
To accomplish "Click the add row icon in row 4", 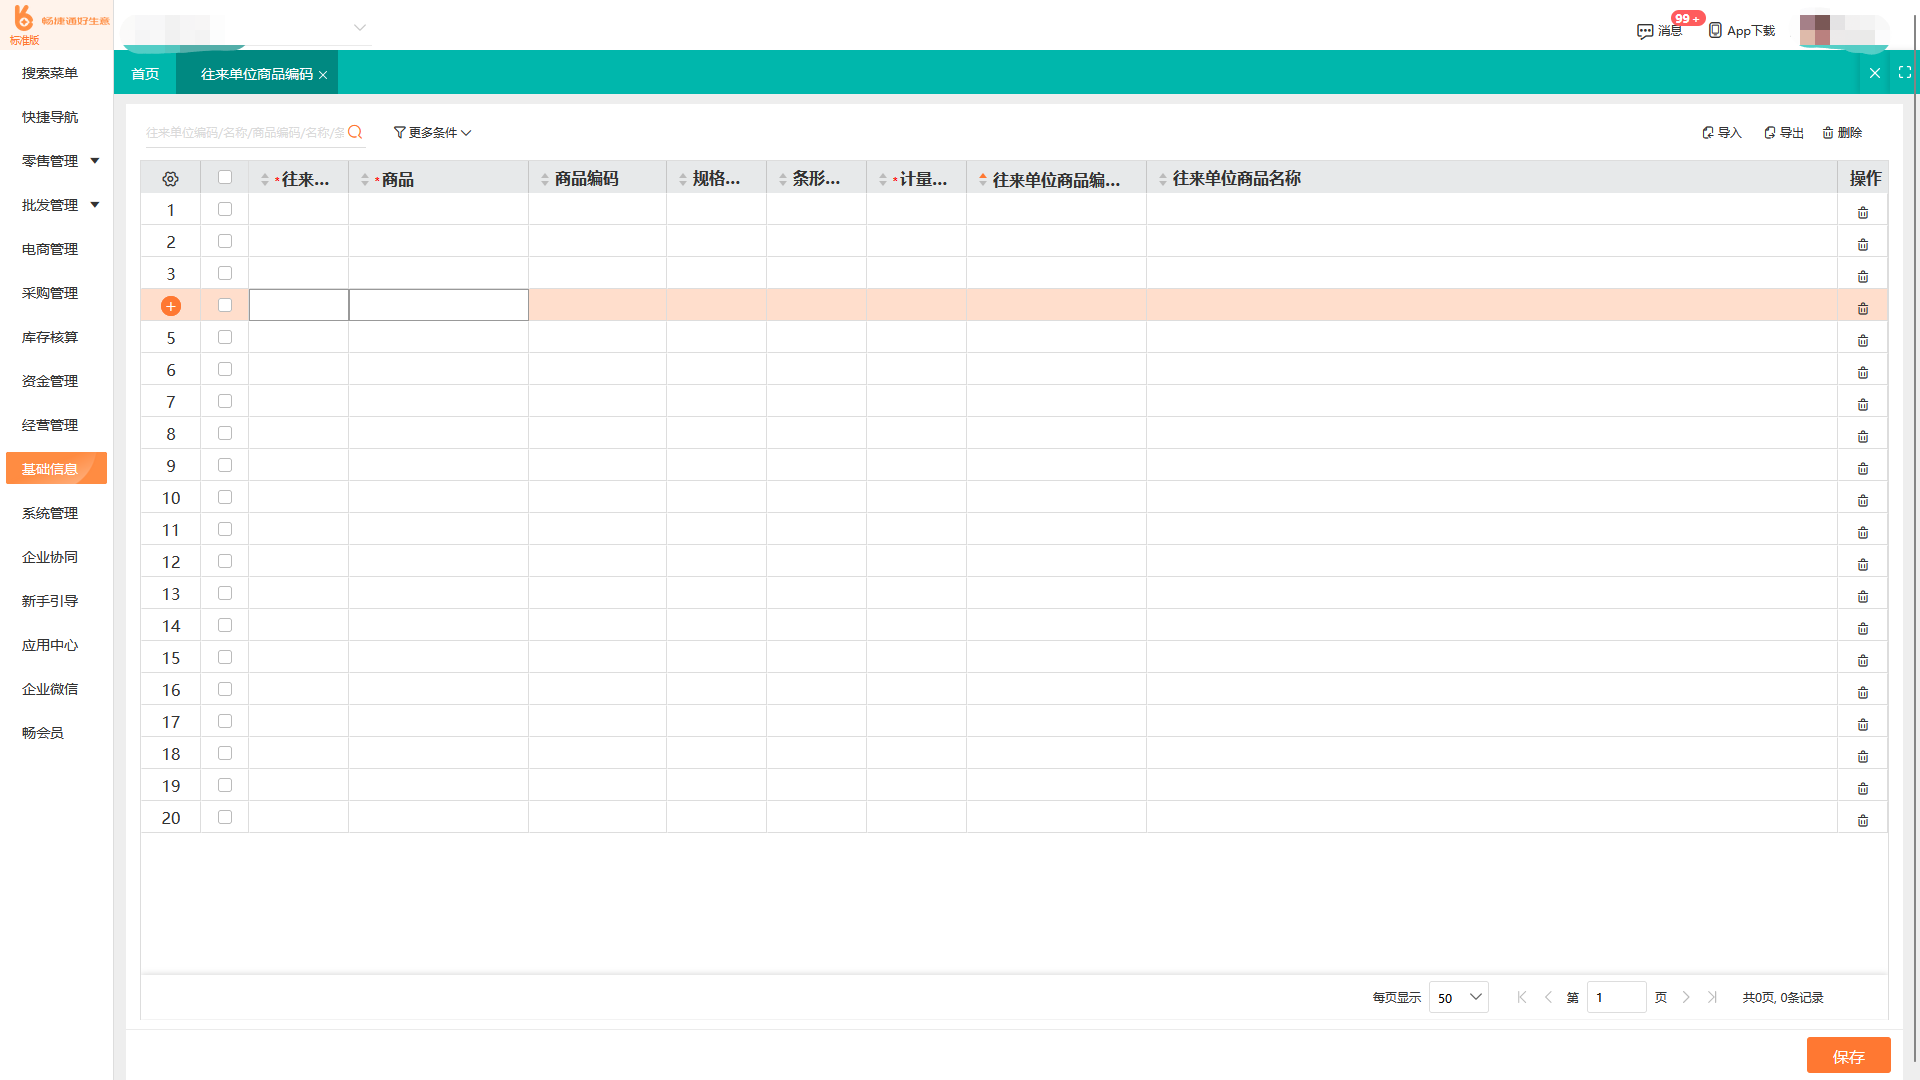I will (170, 305).
